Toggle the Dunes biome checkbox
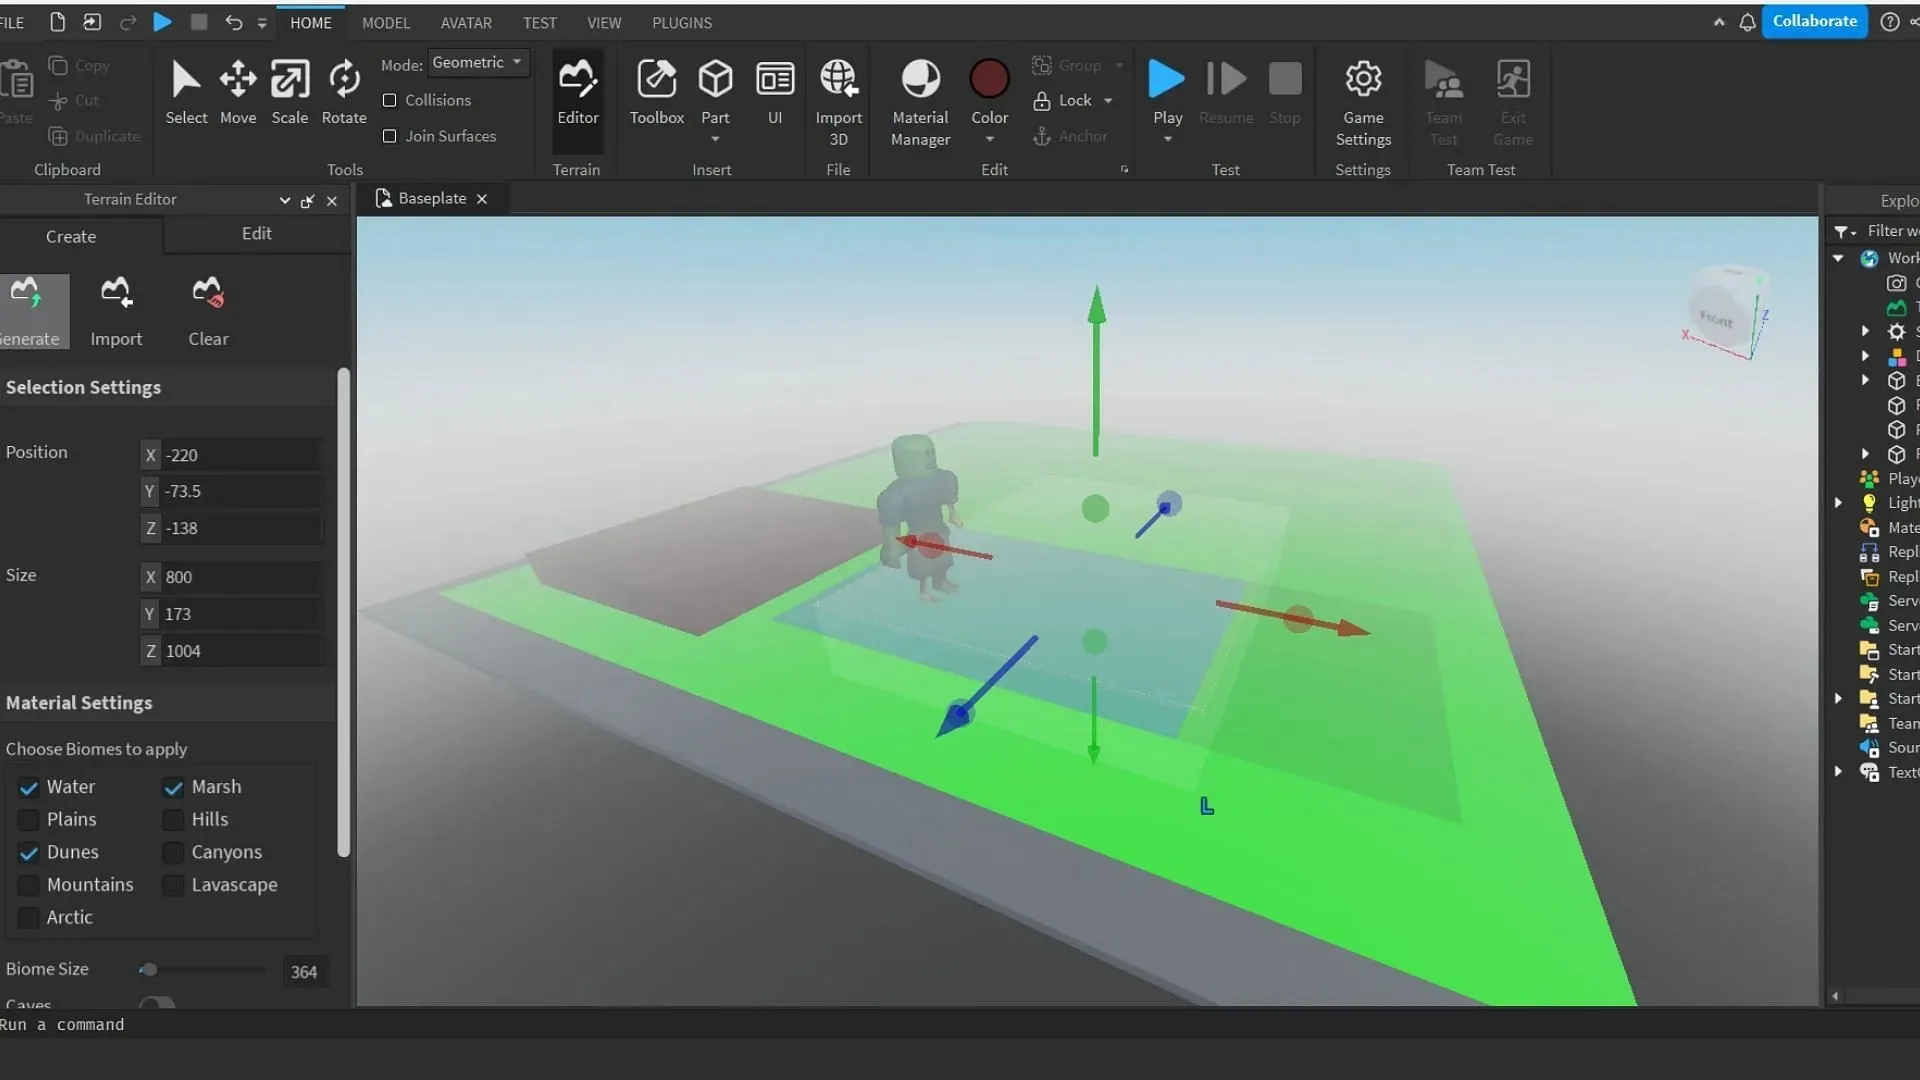The height and width of the screenshot is (1080, 1920). (28, 851)
